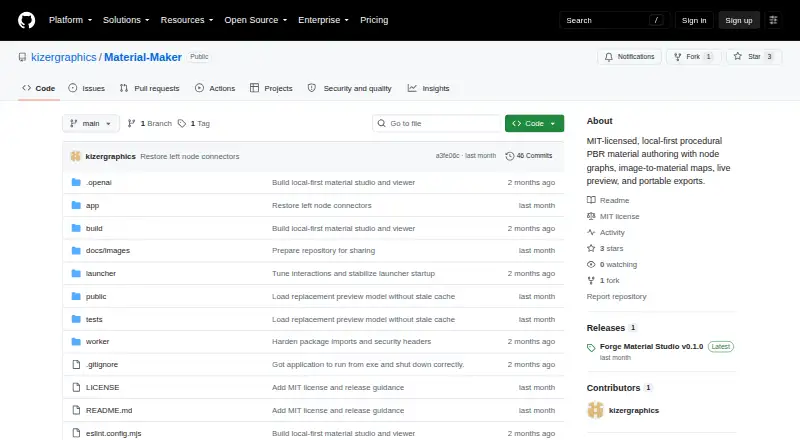View the 0 watching link

coord(612,264)
